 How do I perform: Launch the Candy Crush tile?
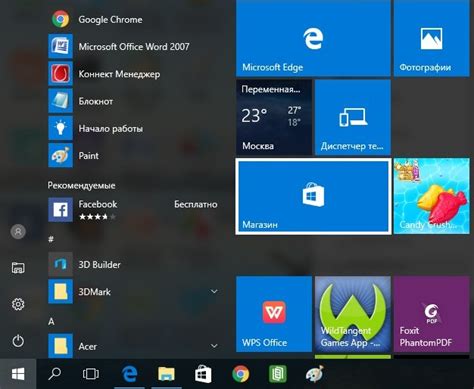pos(431,196)
